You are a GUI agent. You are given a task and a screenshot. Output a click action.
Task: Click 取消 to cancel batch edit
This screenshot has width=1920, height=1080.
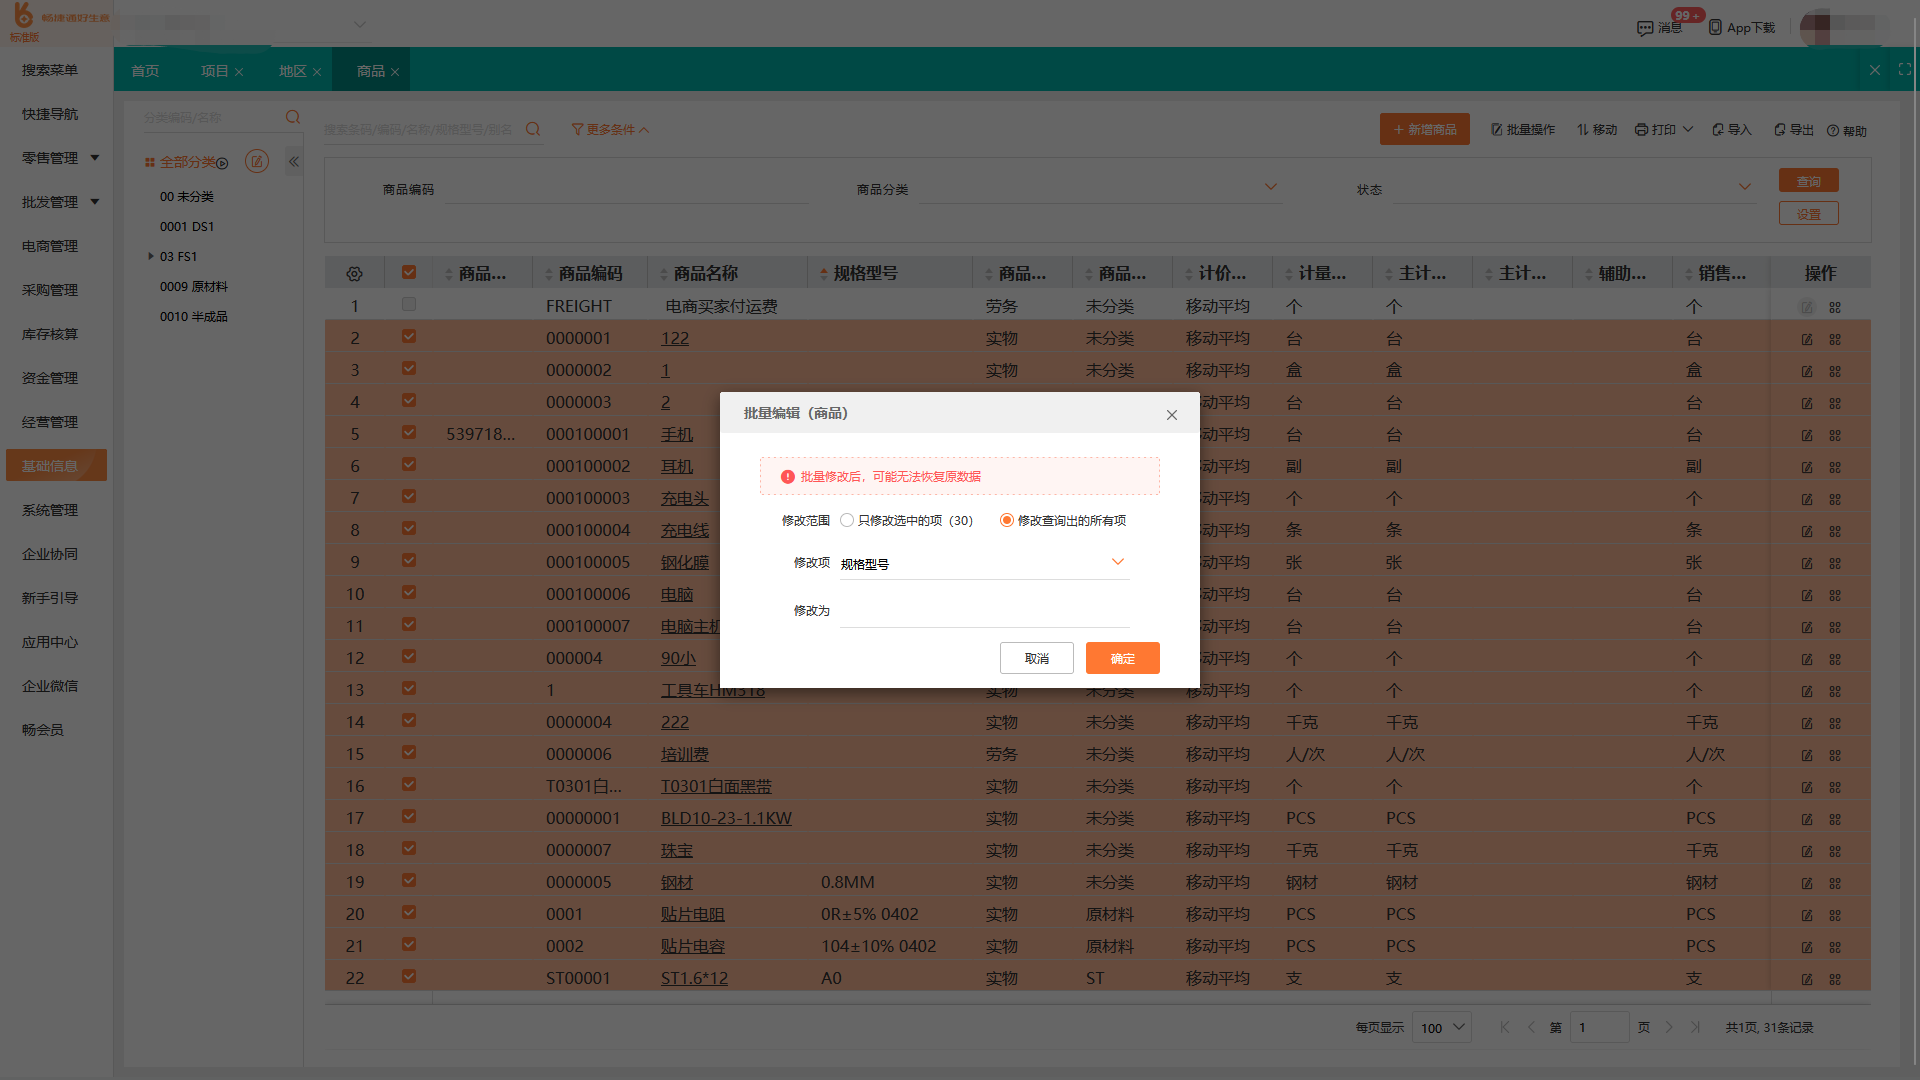tap(1036, 658)
